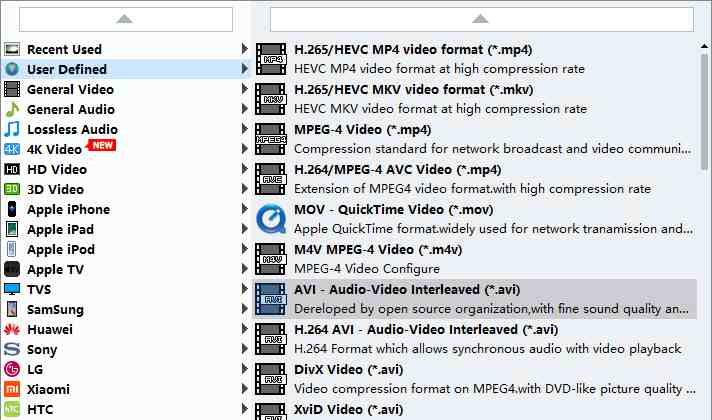This screenshot has height=420, width=712.
Task: Click the Apple TV category icon
Action: pyautogui.click(x=12, y=269)
